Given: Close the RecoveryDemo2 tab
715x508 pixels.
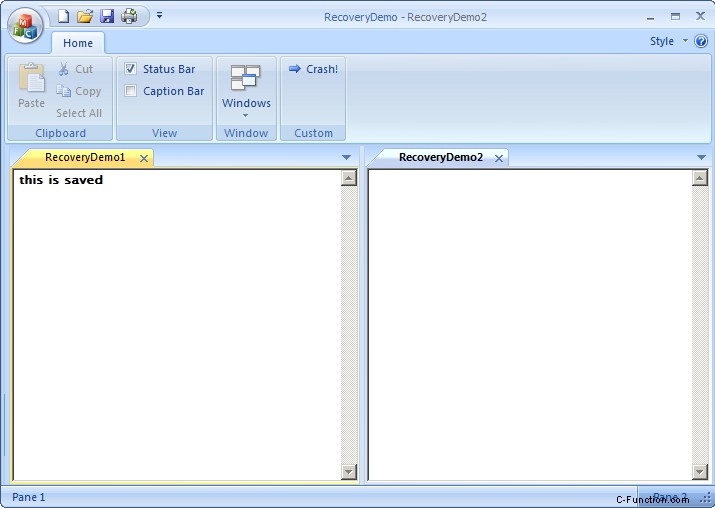Looking at the screenshot, I should point(499,158).
